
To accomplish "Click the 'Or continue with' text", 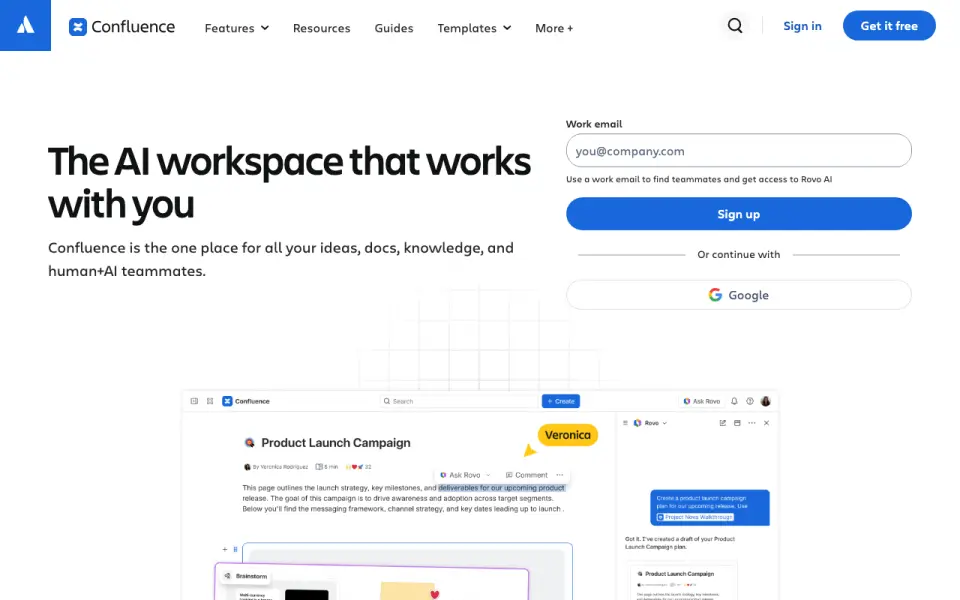I will click(x=738, y=255).
